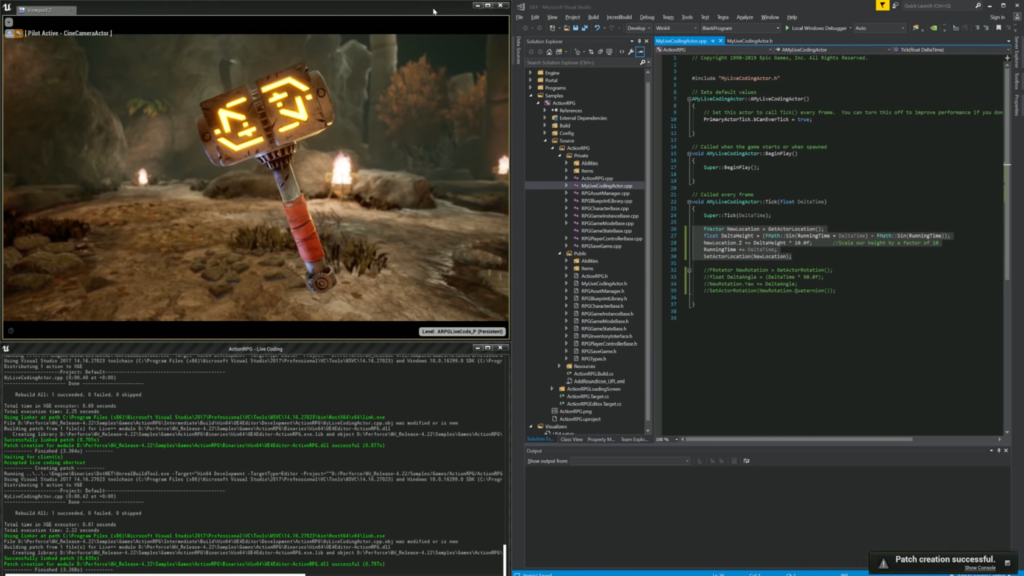Open the Develop configuration dropdown

click(649, 28)
